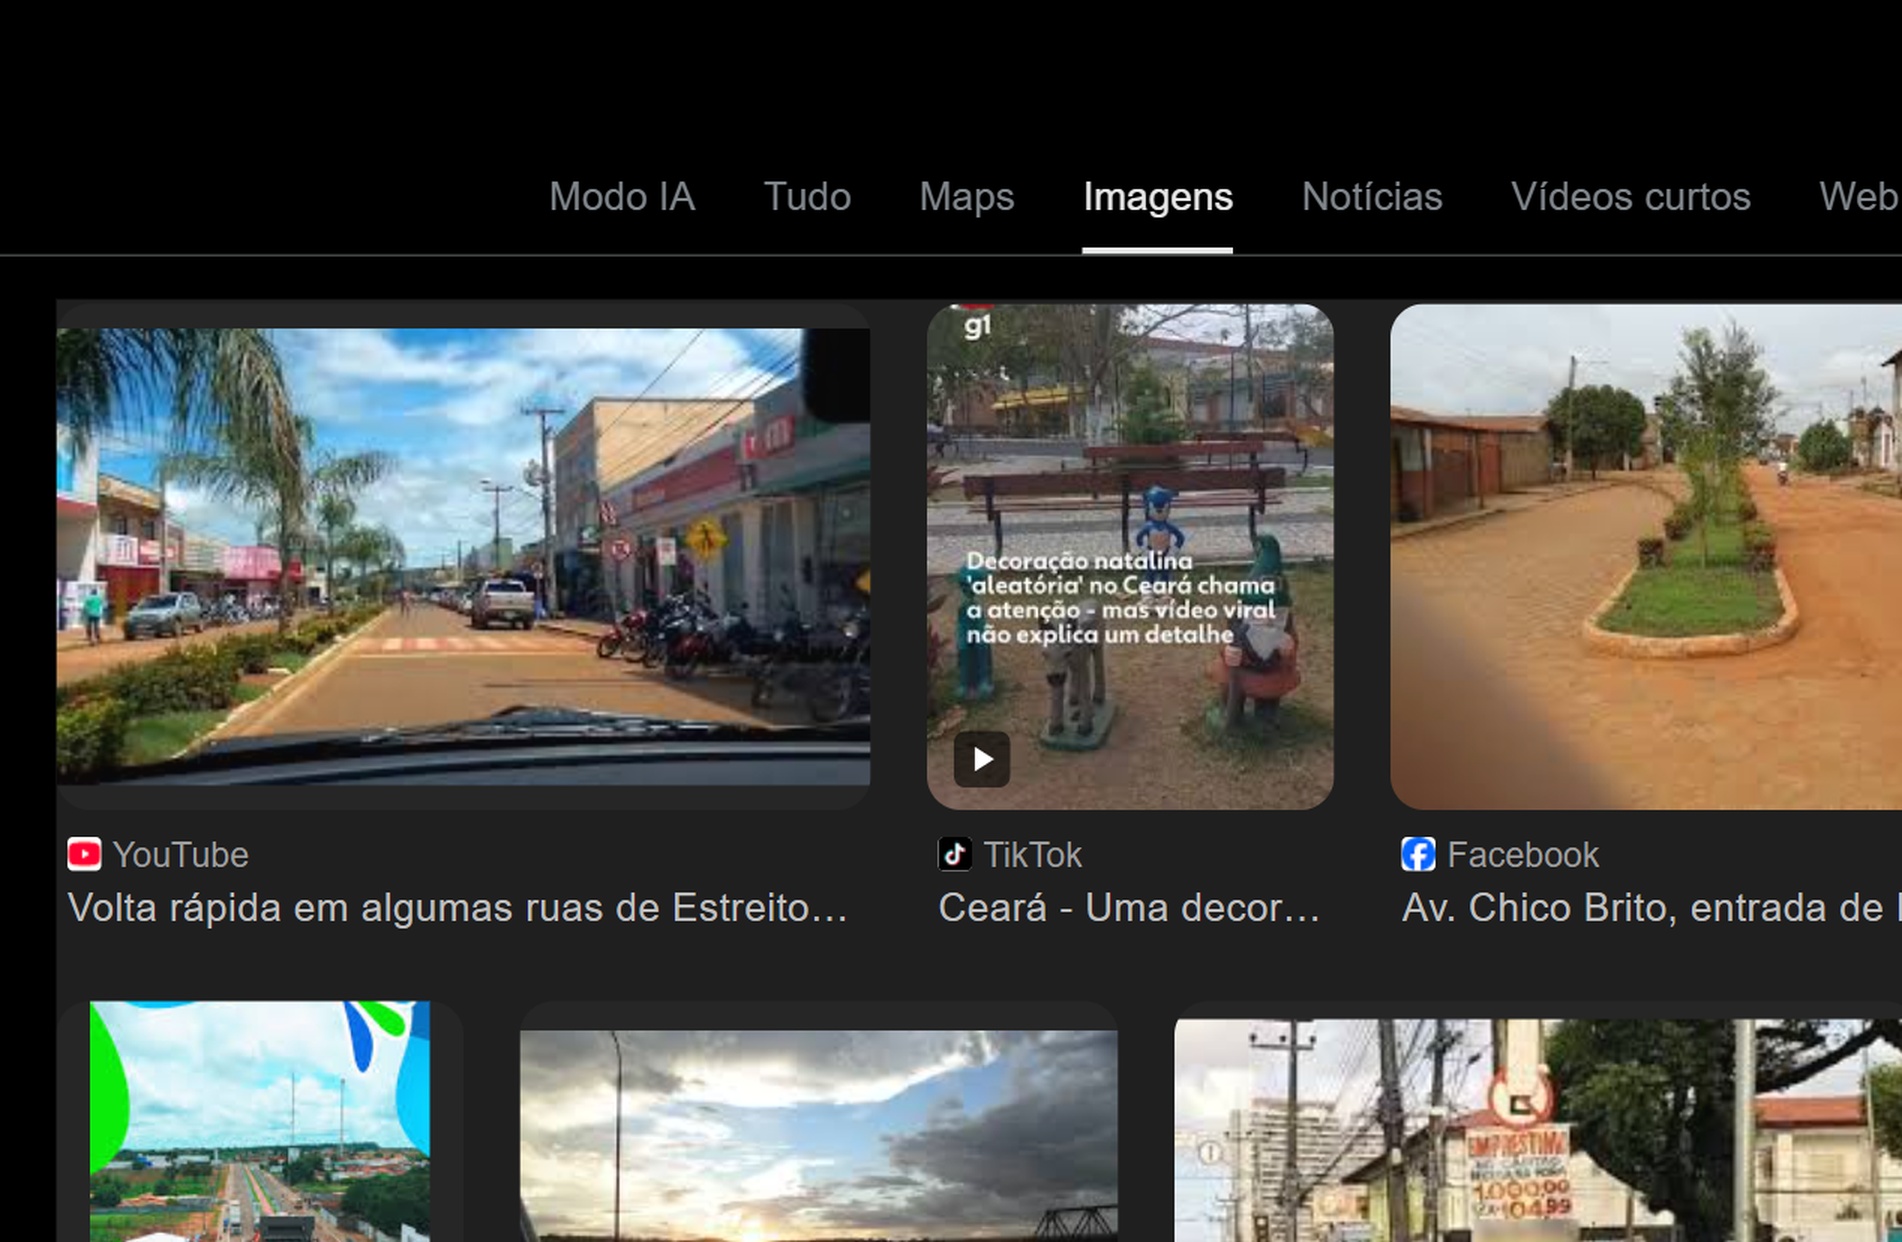Viewport: 1902px width, 1242px height.
Task: Select the Imagens tab
Action: [1157, 197]
